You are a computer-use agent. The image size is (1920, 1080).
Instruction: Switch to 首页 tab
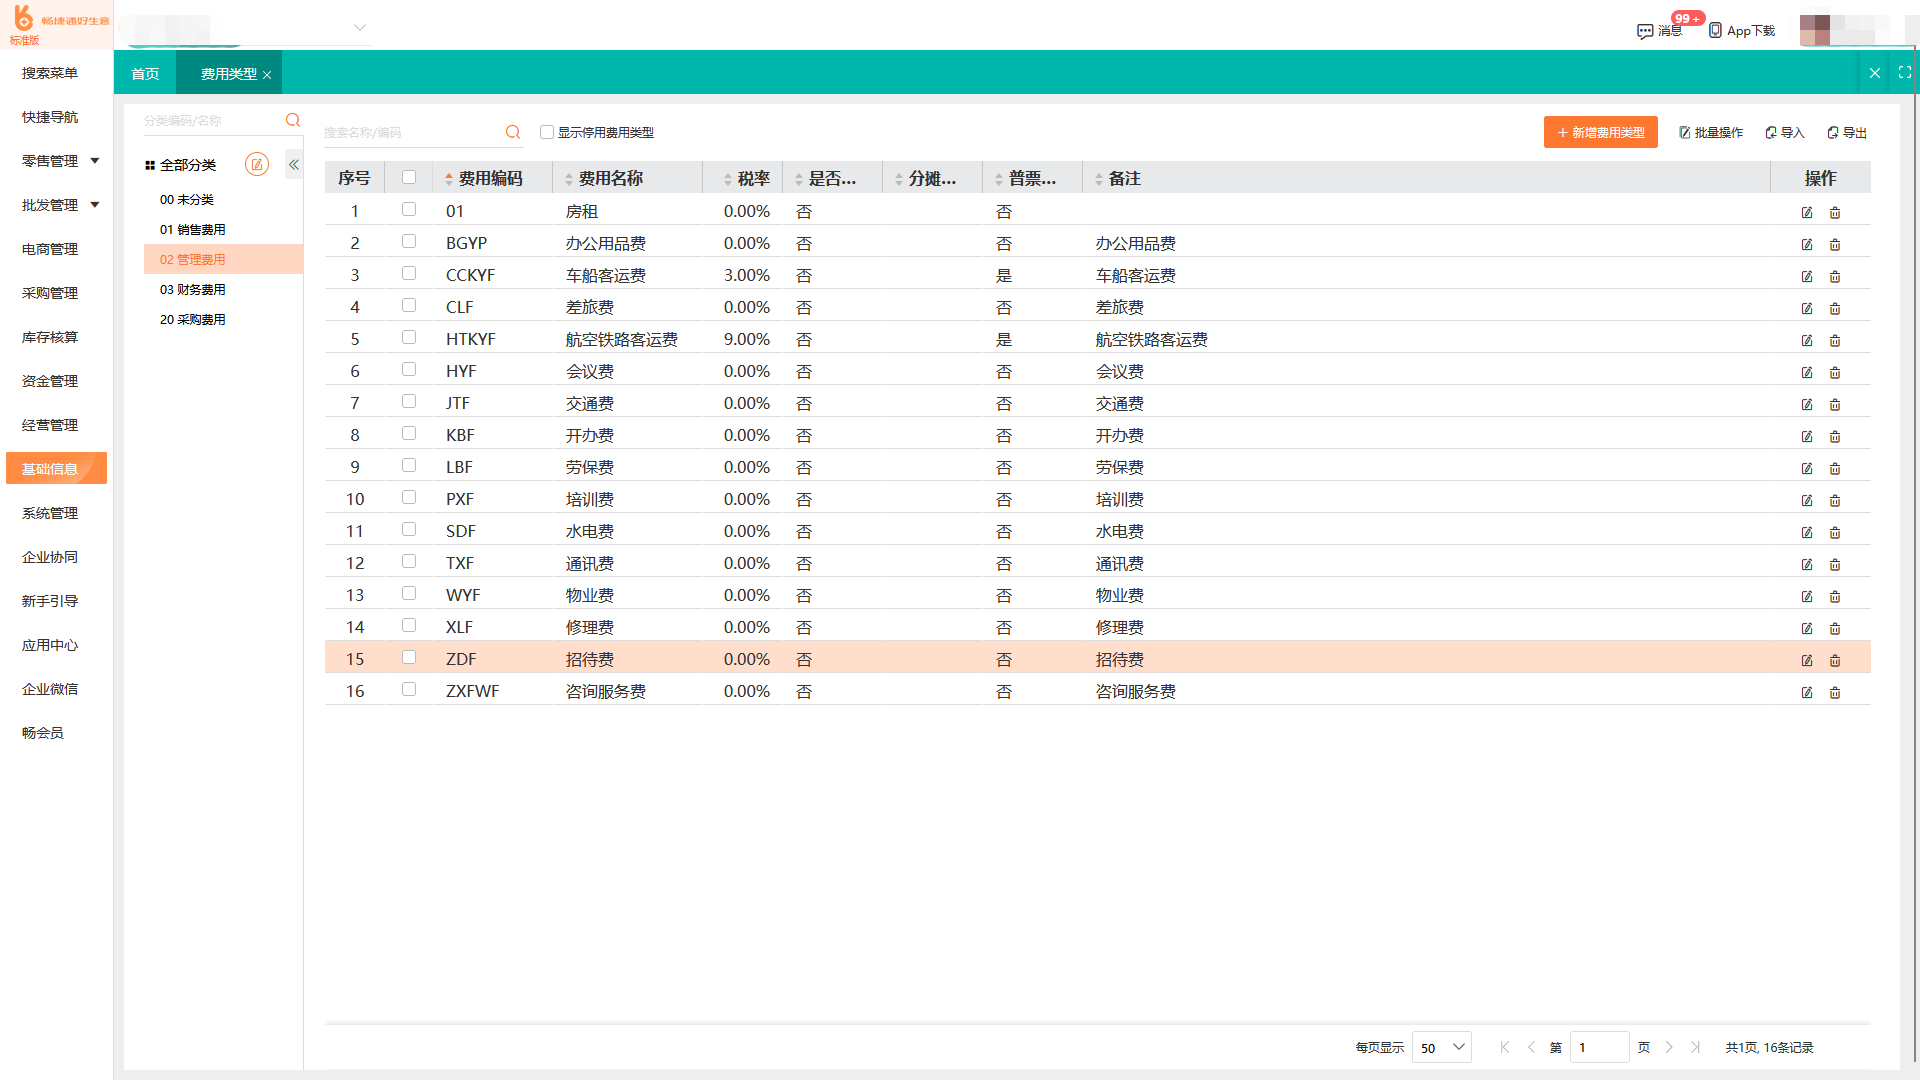click(x=145, y=74)
